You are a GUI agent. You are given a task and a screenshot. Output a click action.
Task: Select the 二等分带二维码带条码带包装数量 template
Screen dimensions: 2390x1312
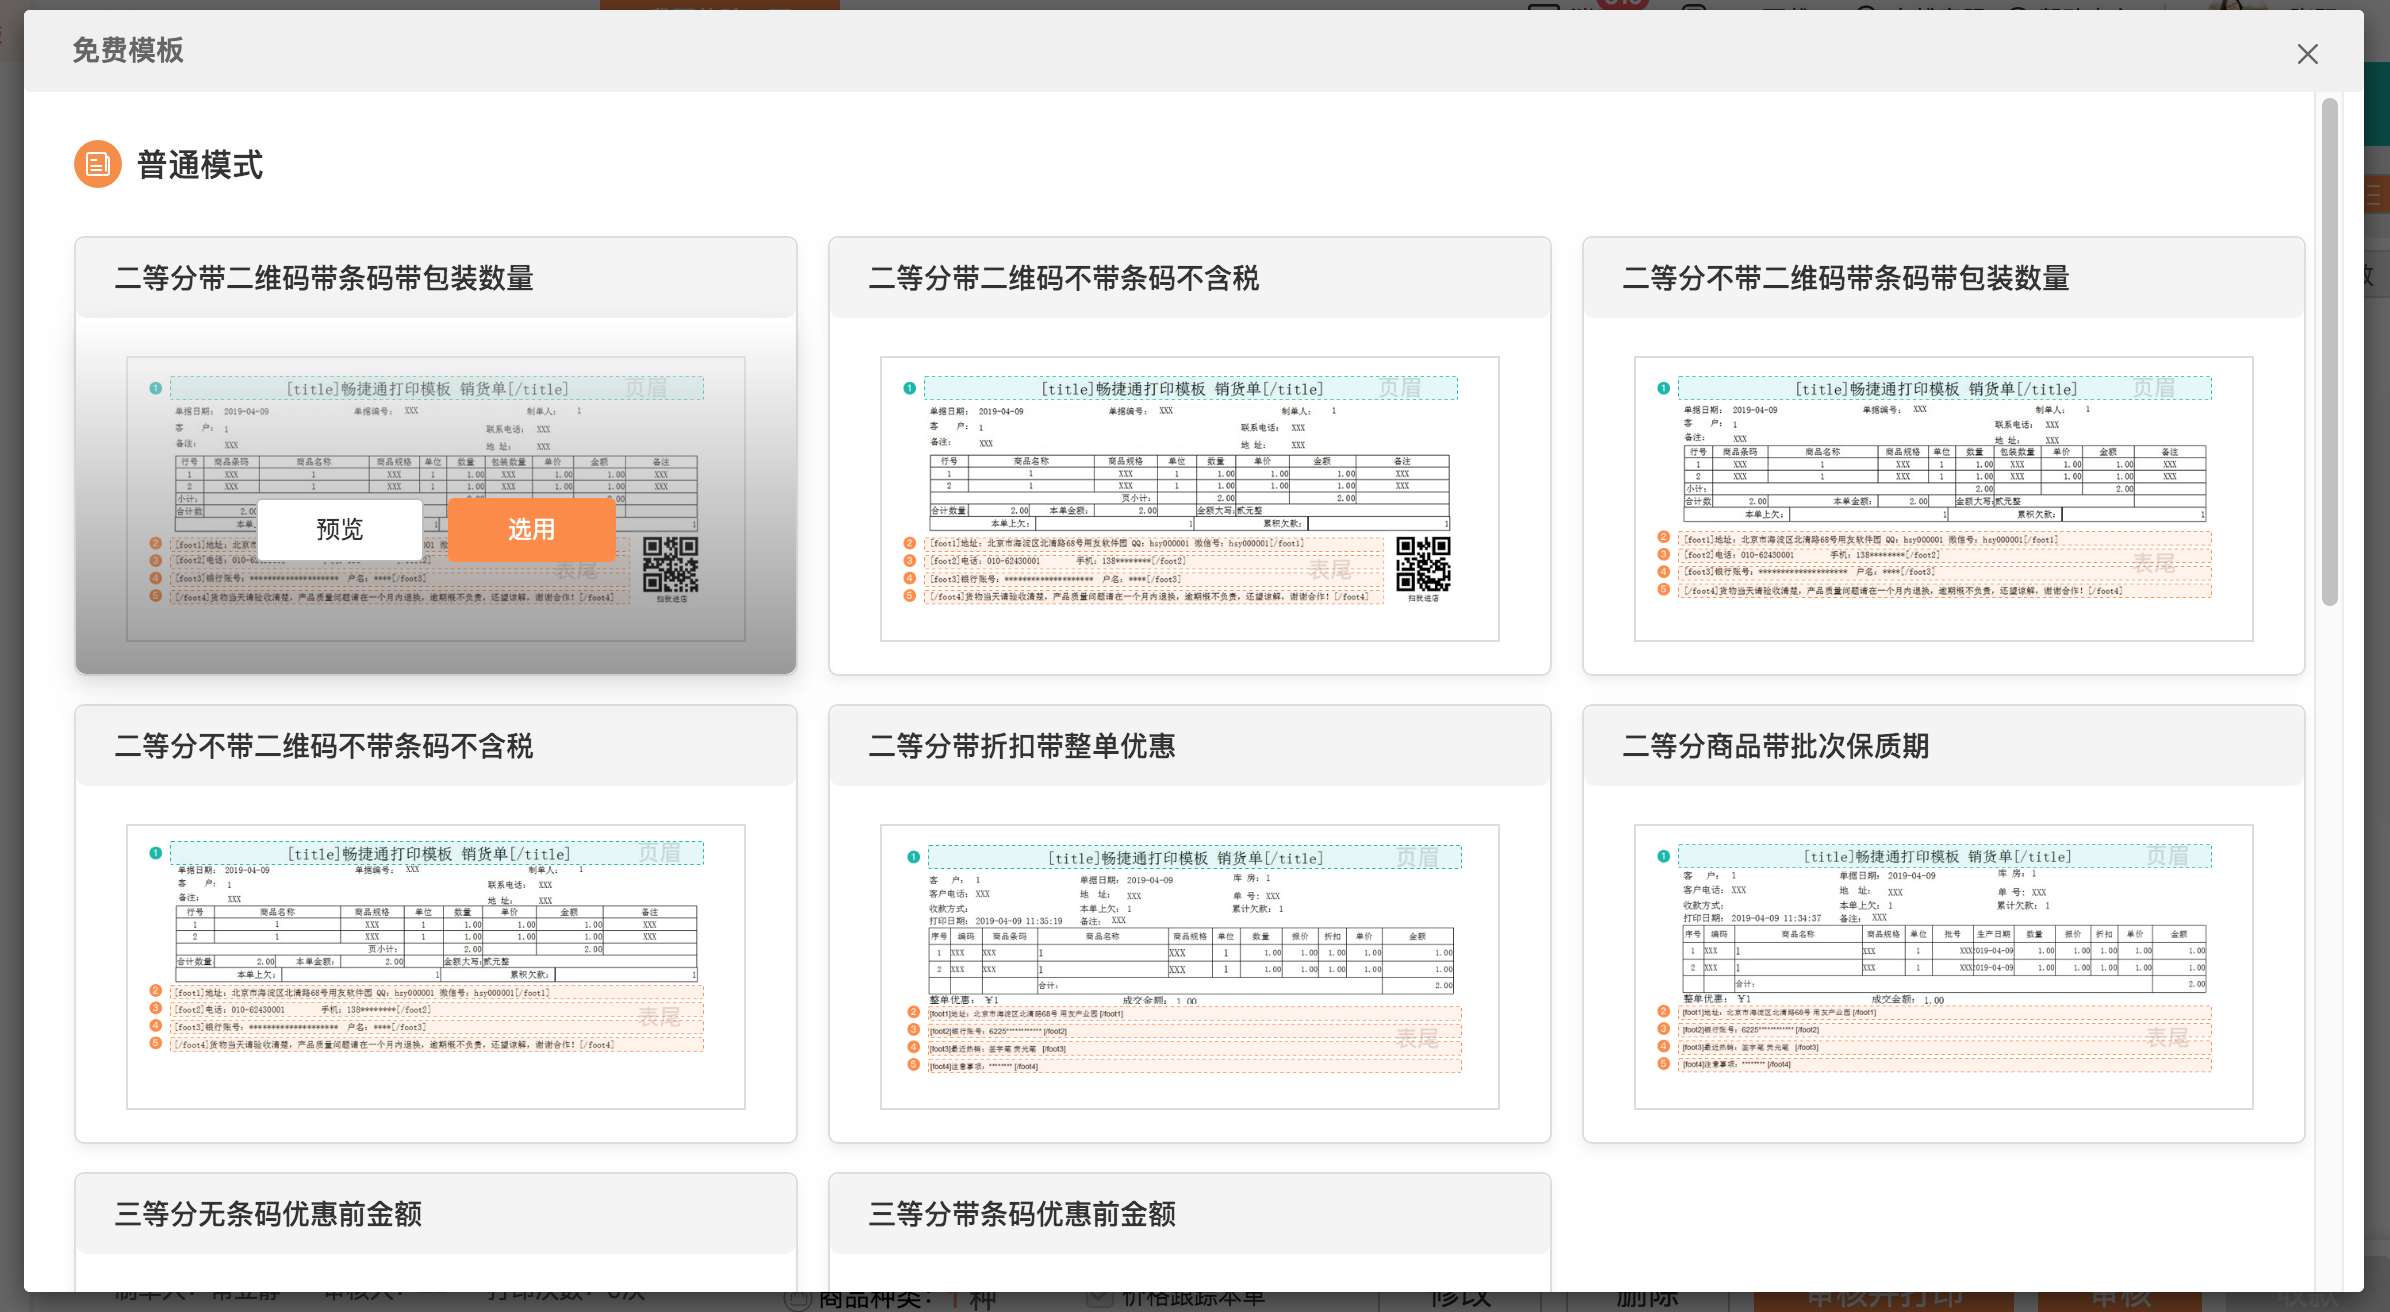click(531, 530)
